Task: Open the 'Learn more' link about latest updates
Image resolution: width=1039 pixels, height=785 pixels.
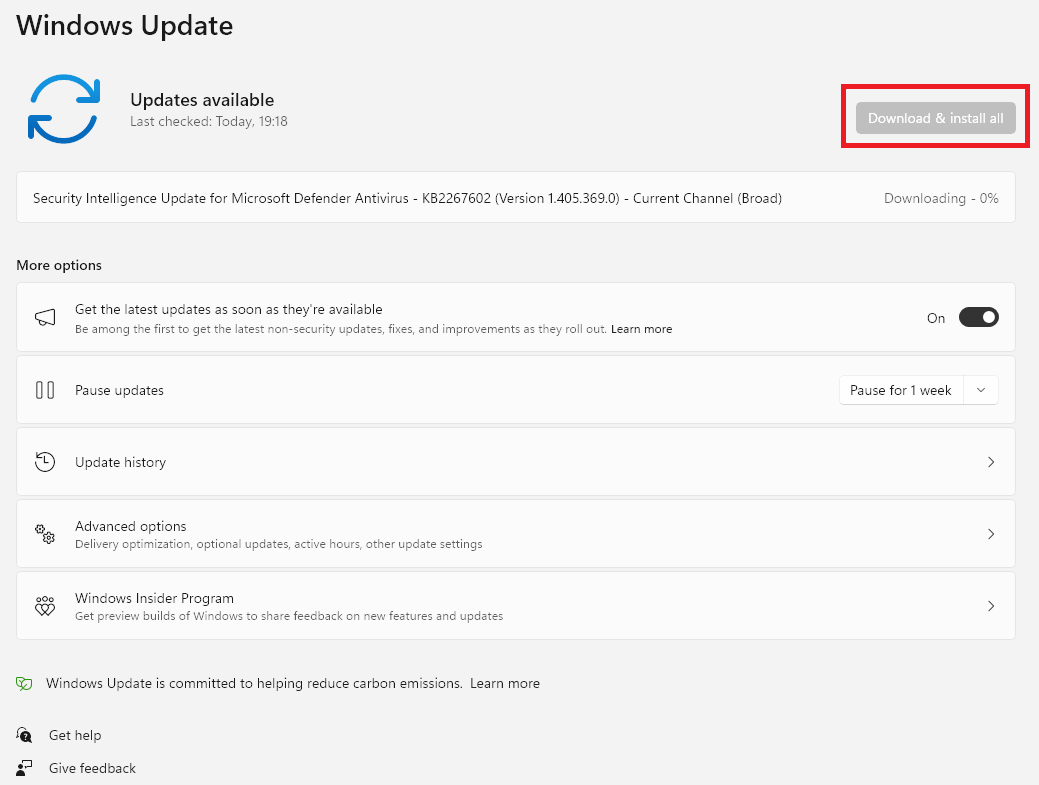Action: point(641,328)
